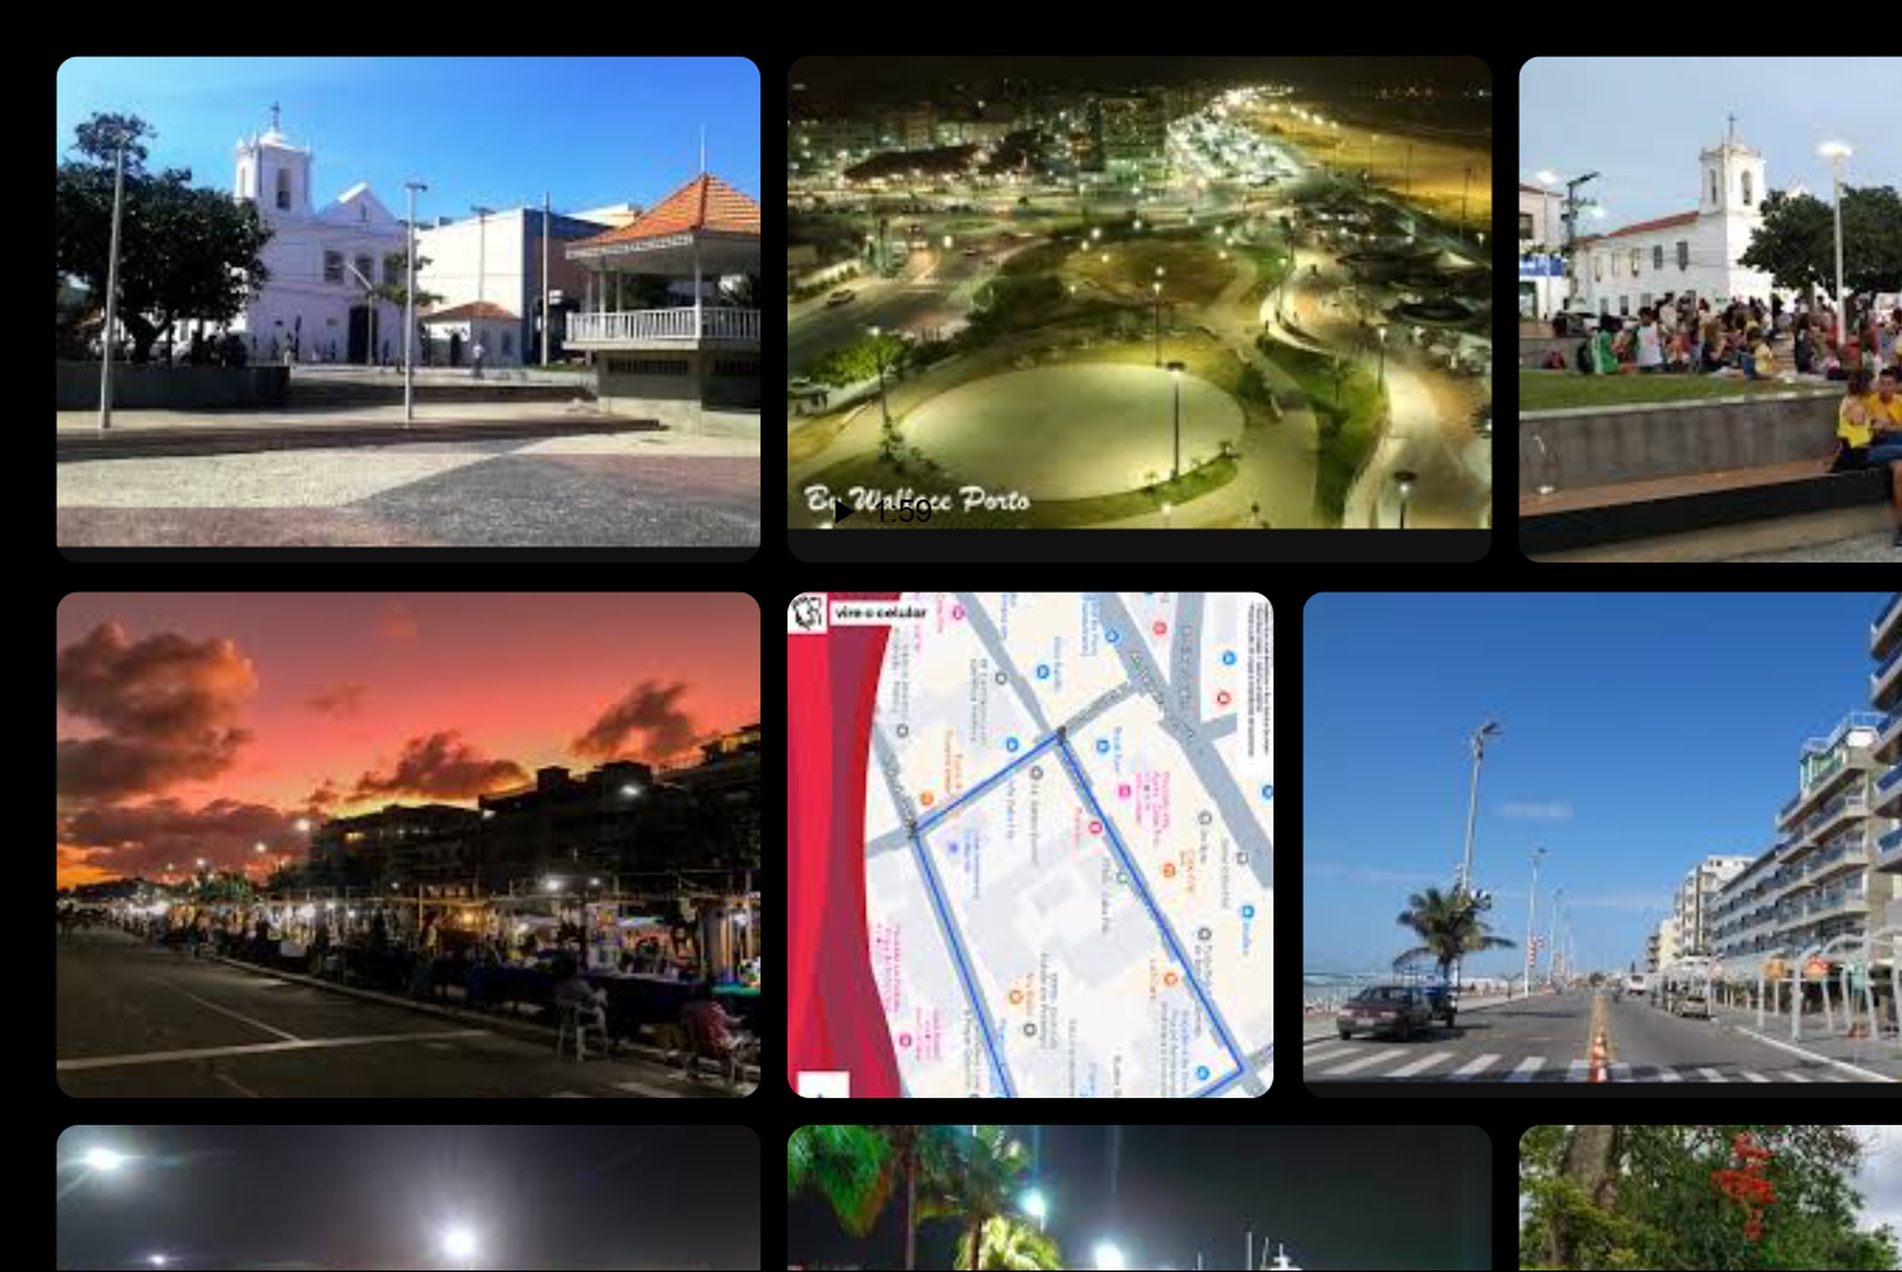
Task: Click the 1:59 video duration label
Action: (902, 512)
